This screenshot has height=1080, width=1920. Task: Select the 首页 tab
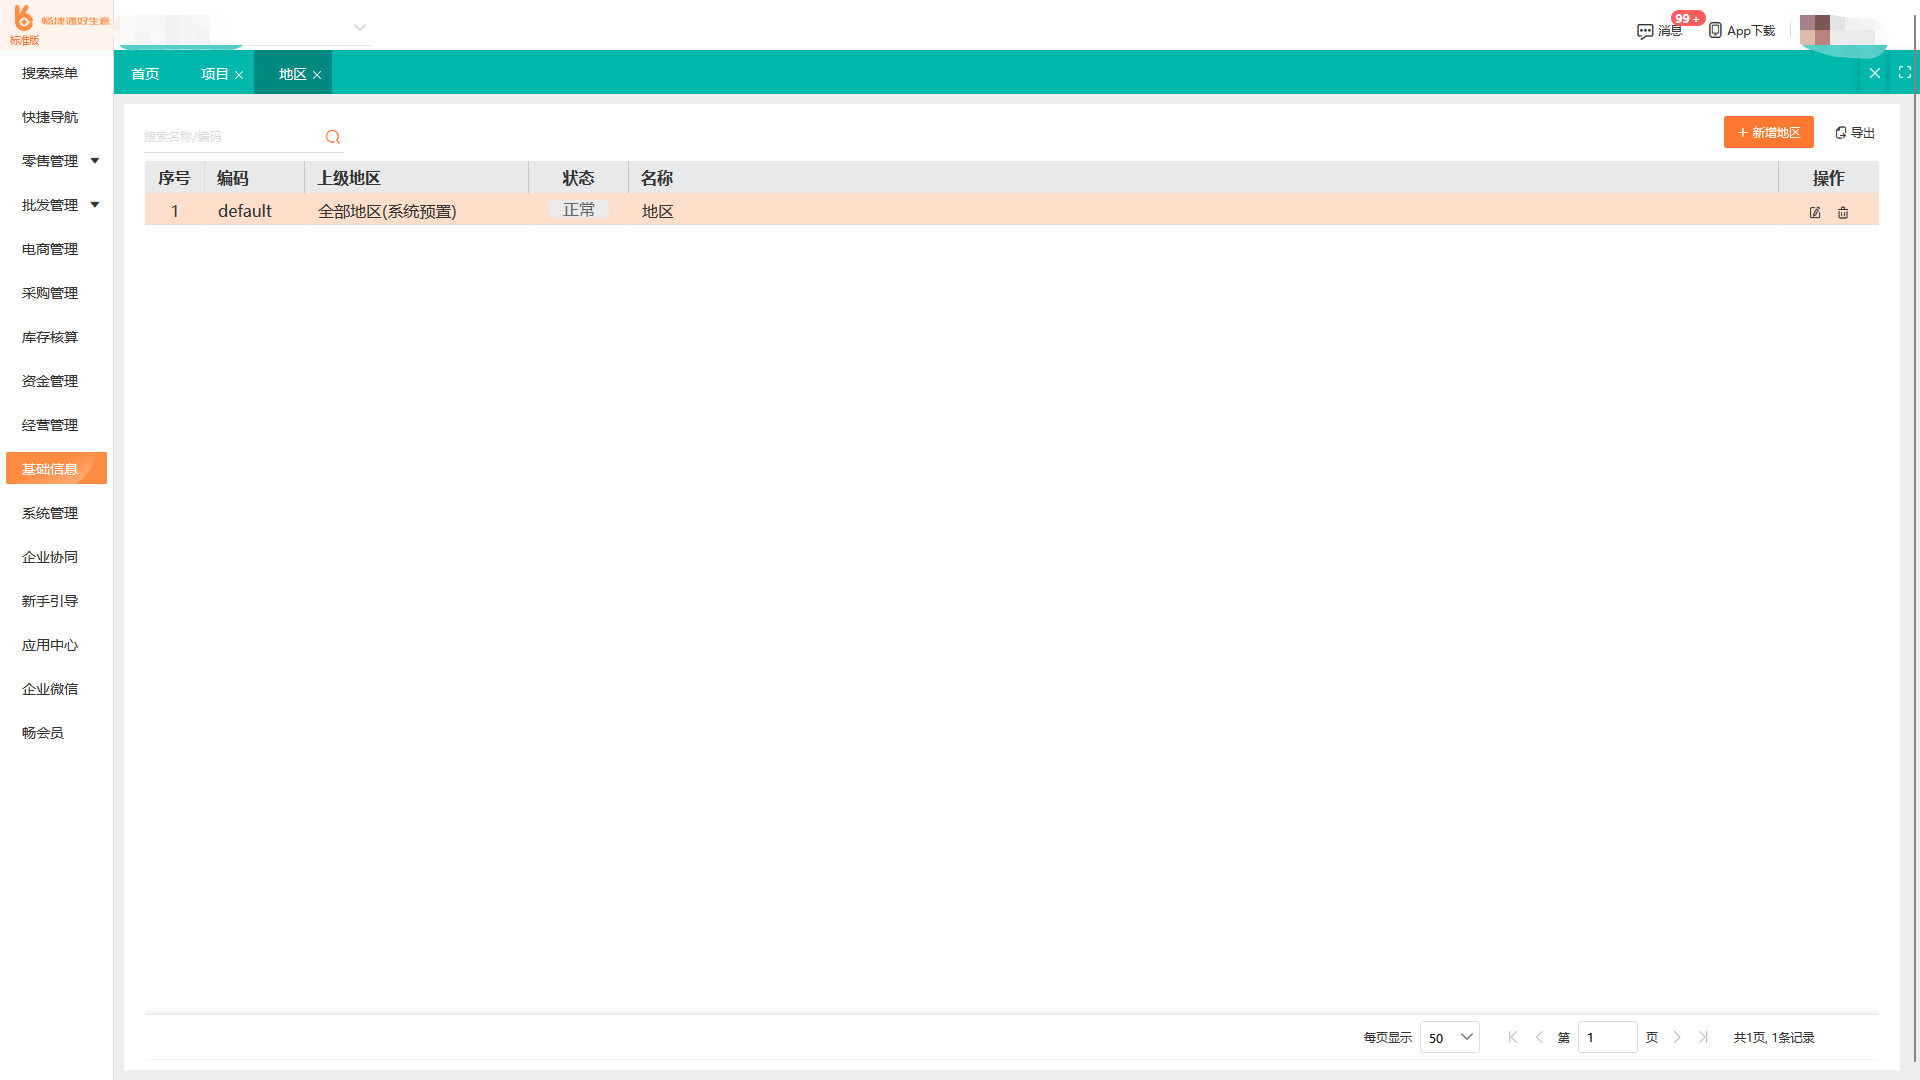click(146, 73)
